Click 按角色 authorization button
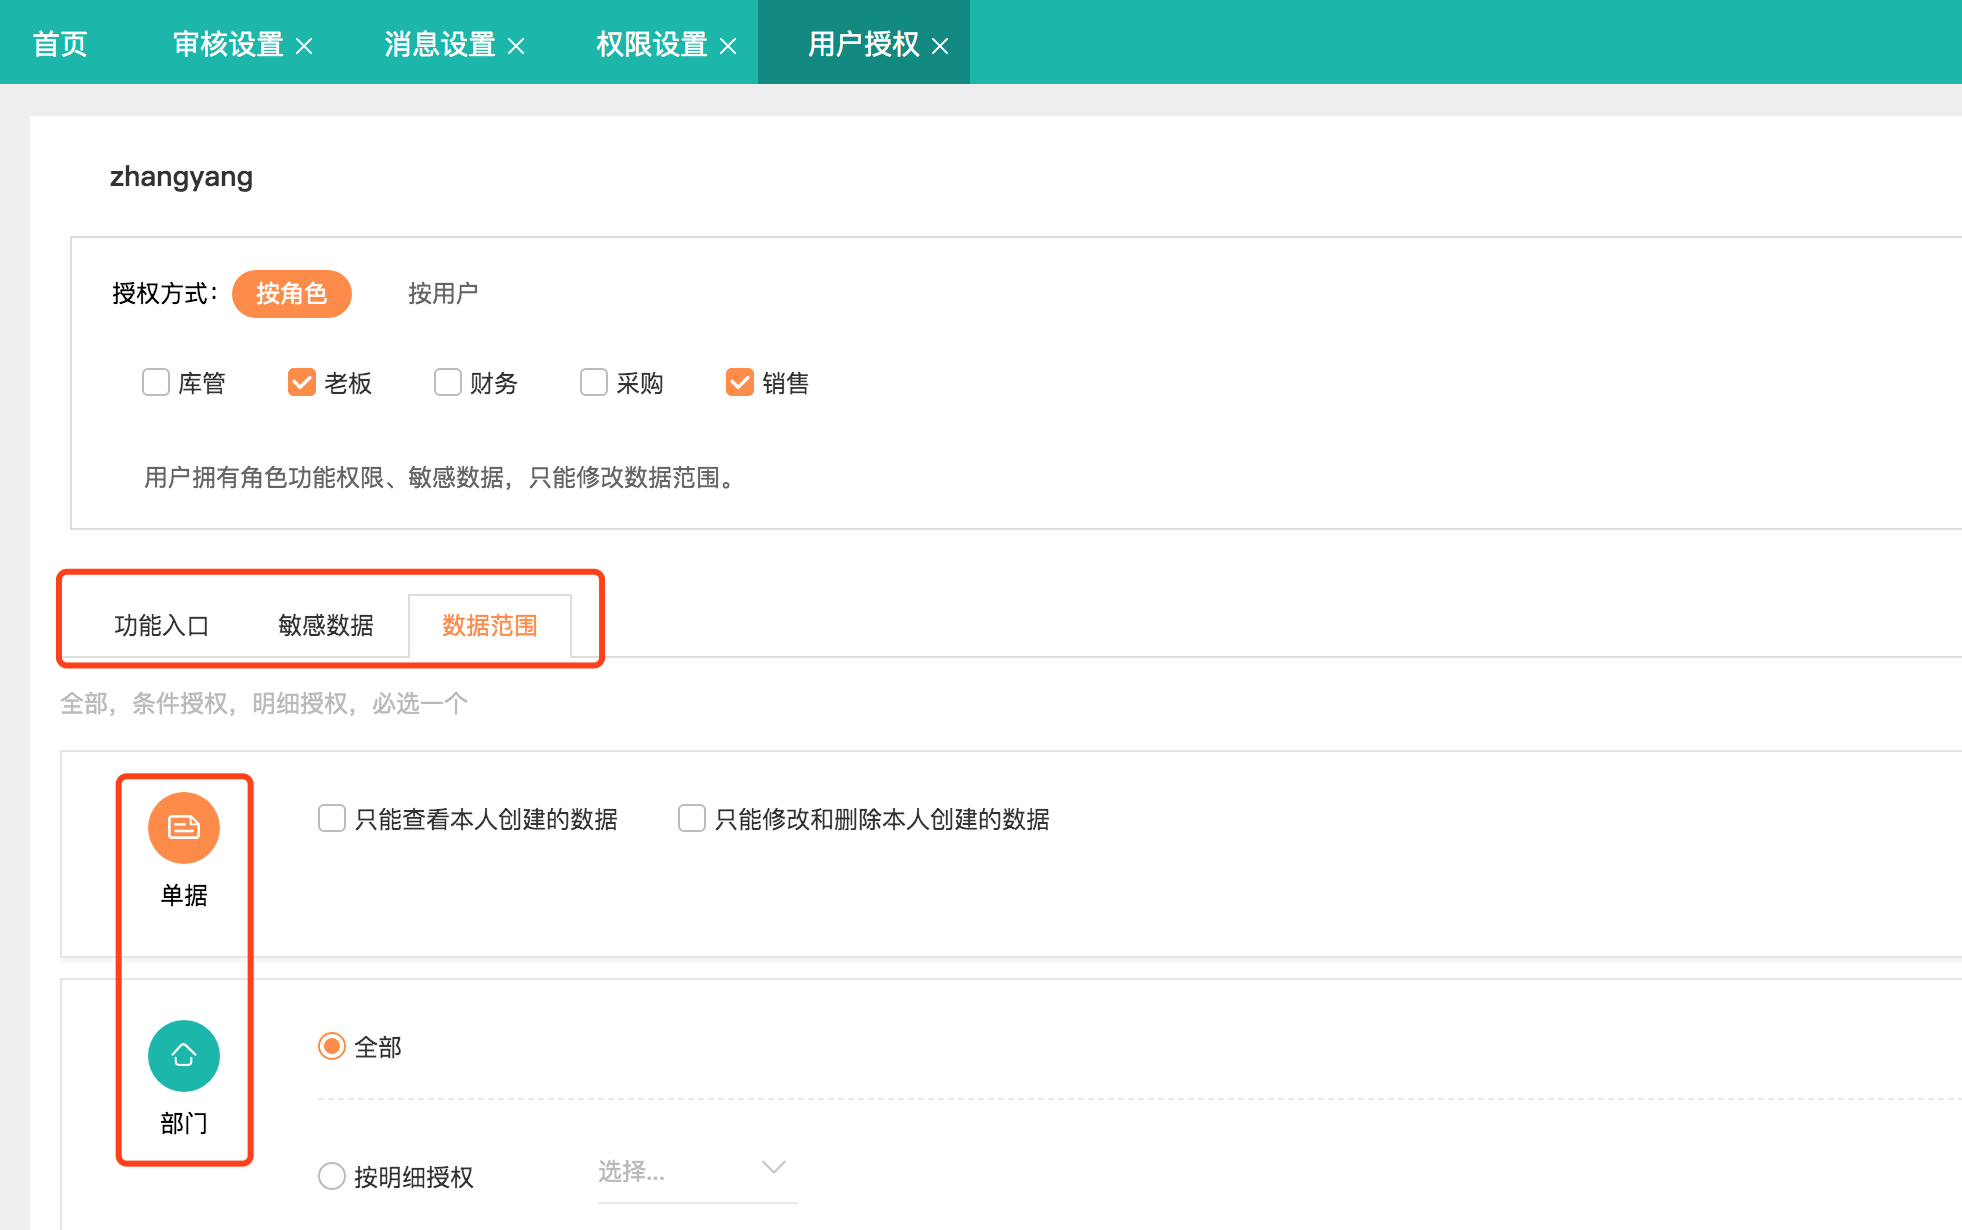 pos(290,293)
